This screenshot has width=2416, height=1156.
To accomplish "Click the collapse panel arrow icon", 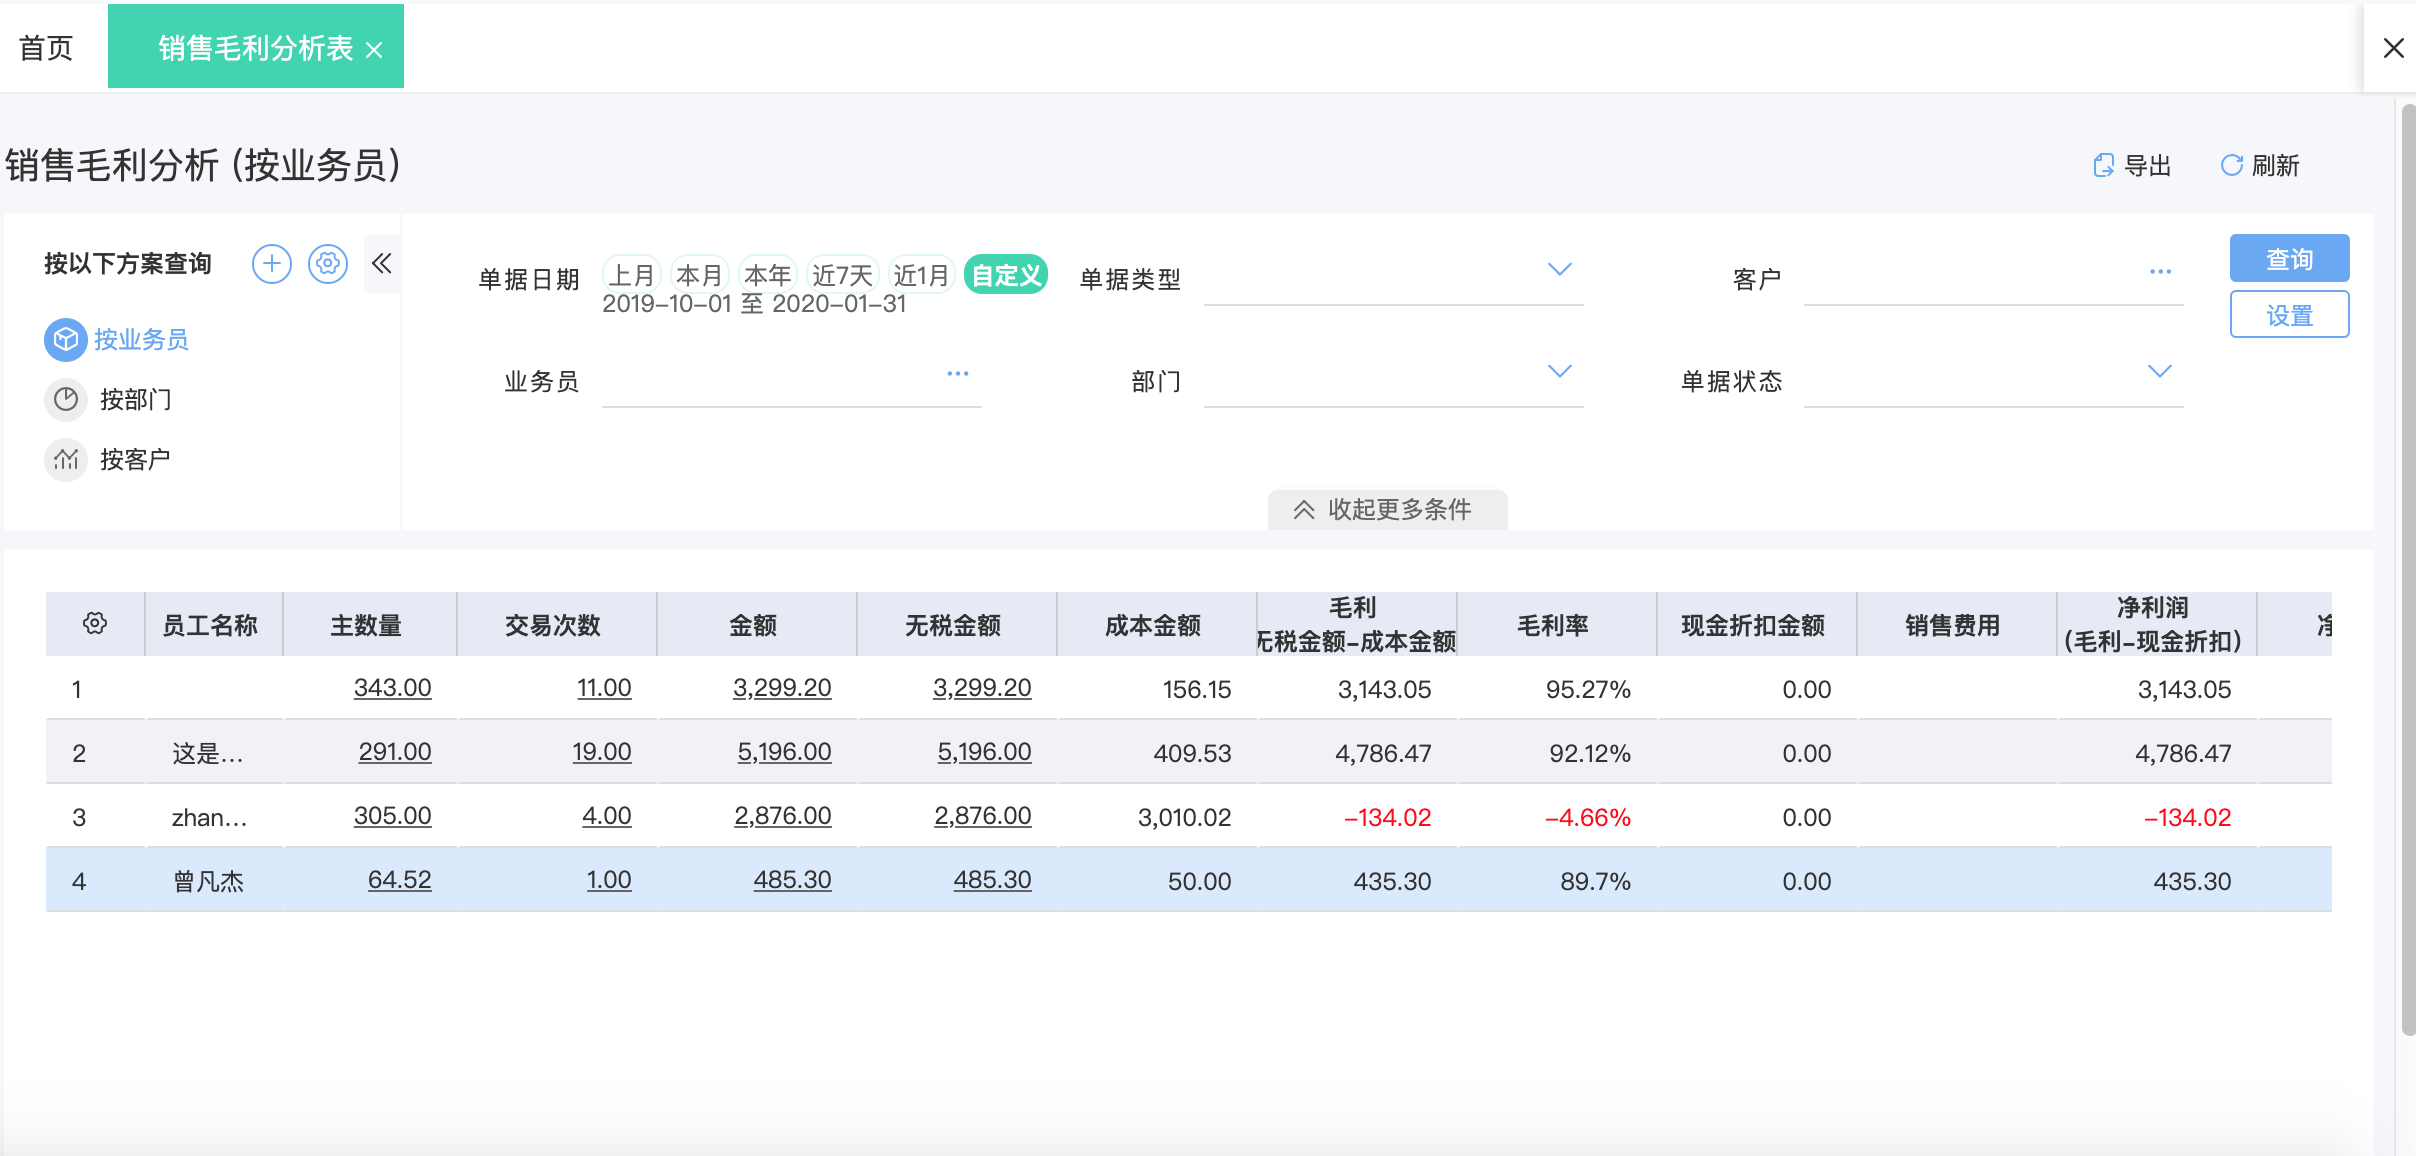I will (x=382, y=264).
